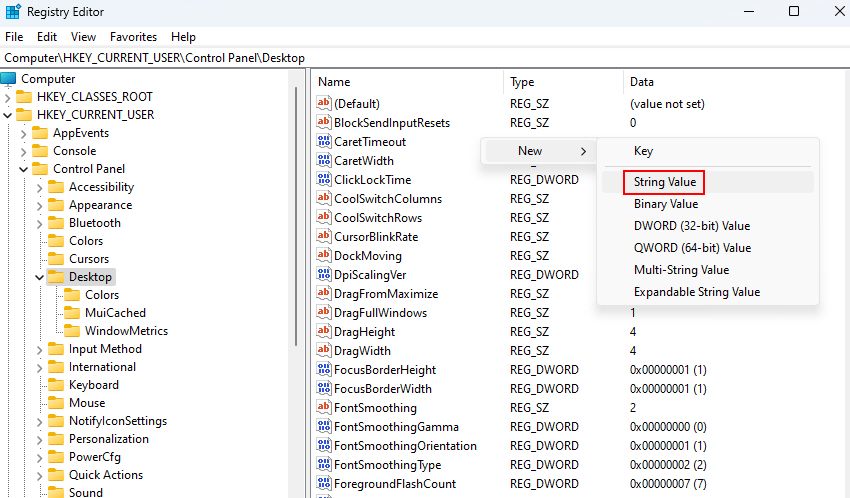The height and width of the screenshot is (498, 850).
Task: Click the HKEY_CURRENT_USER folder icon
Action: (x=24, y=115)
